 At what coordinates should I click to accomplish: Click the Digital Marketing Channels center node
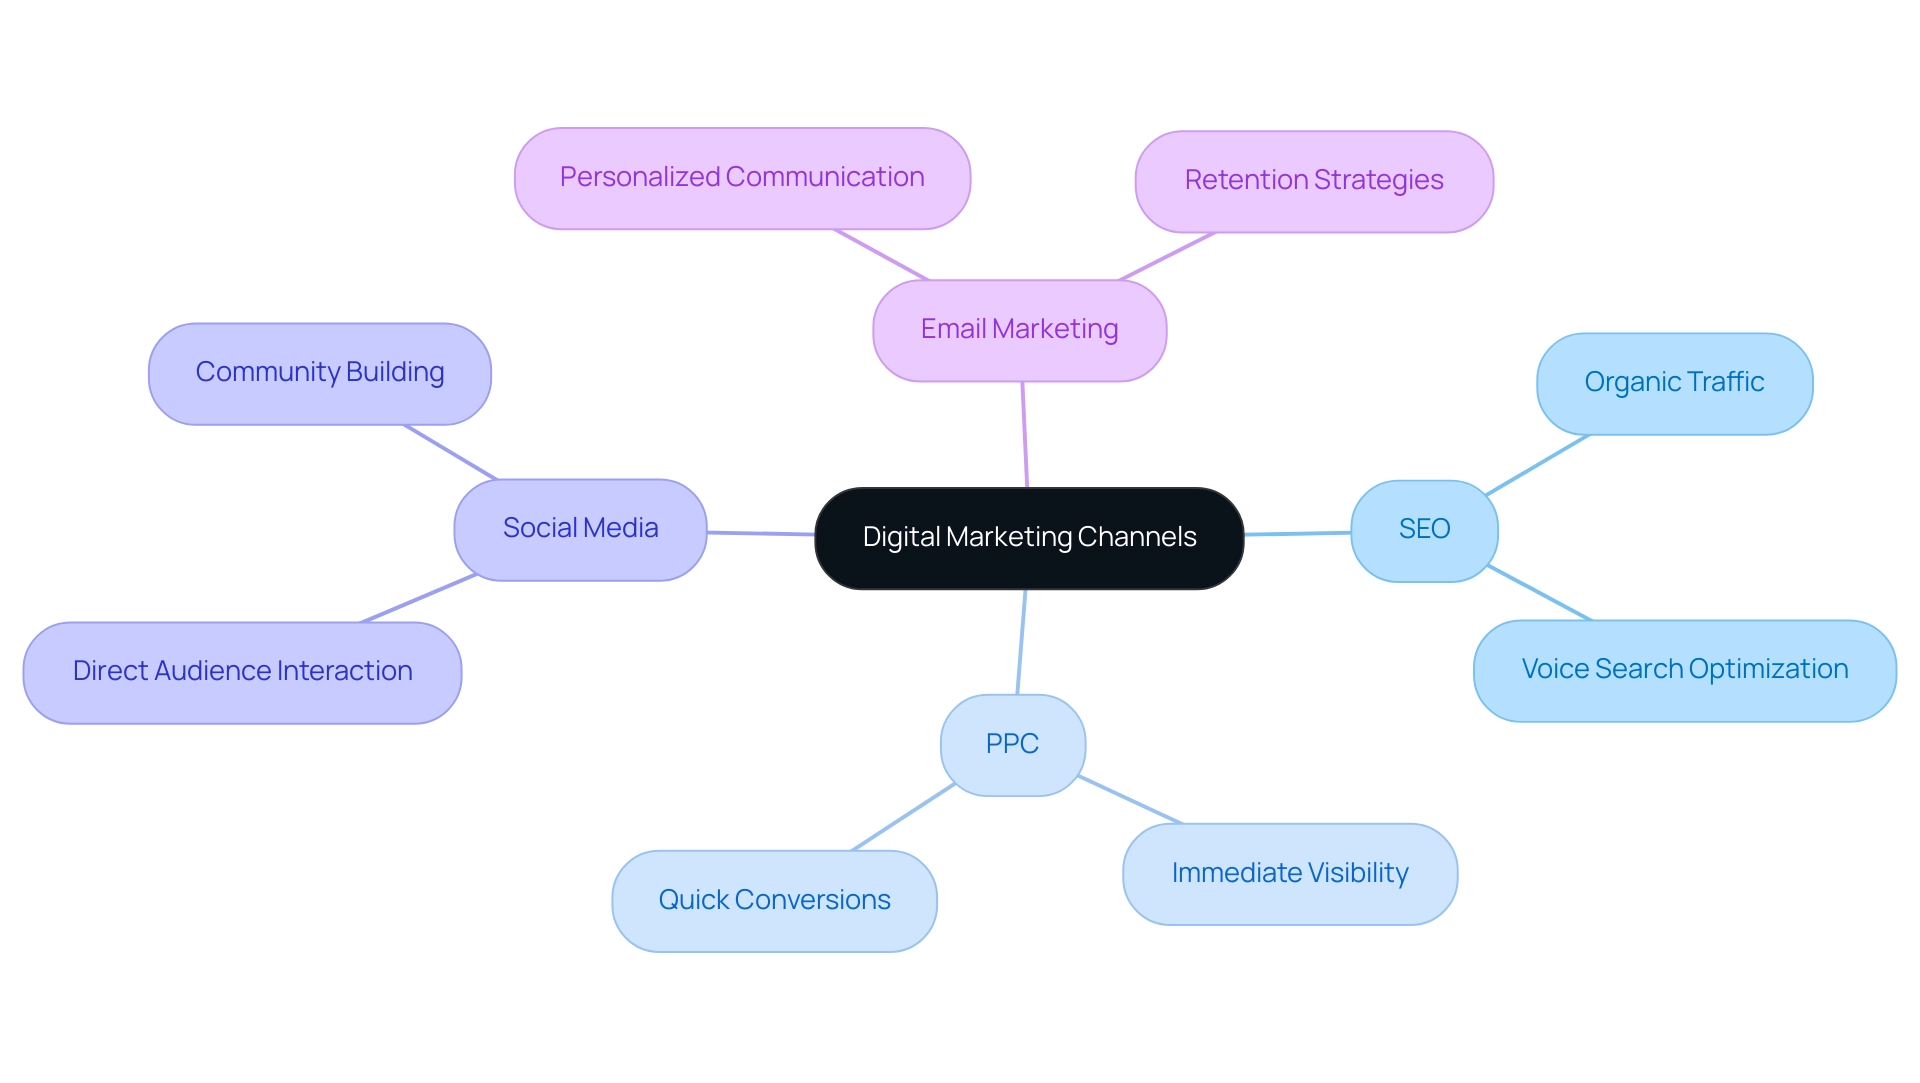click(x=1029, y=536)
